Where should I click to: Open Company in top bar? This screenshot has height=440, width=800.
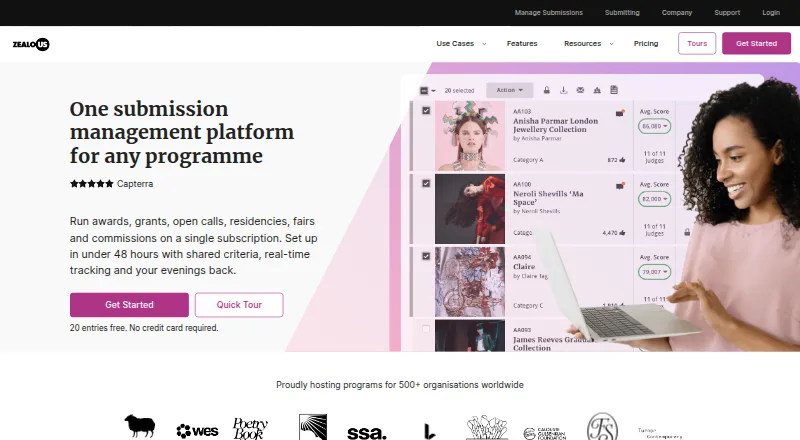pos(677,13)
